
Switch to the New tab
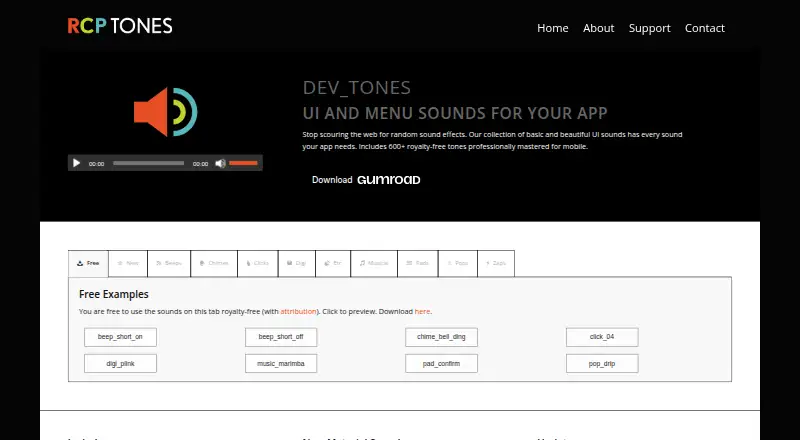(x=128, y=263)
